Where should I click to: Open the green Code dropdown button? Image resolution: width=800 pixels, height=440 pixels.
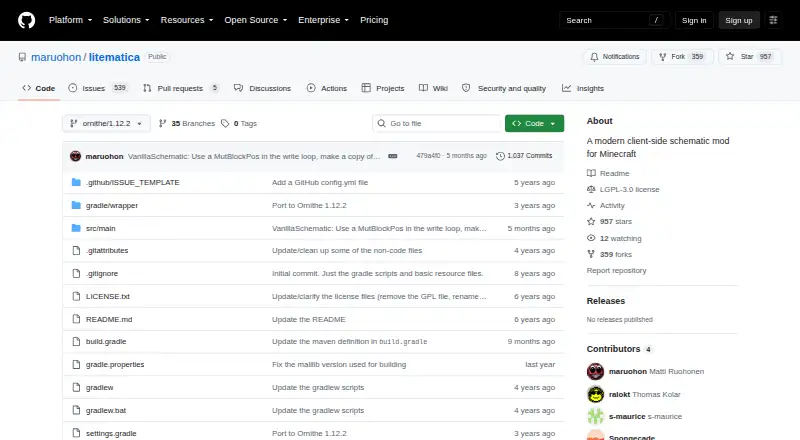tap(534, 124)
